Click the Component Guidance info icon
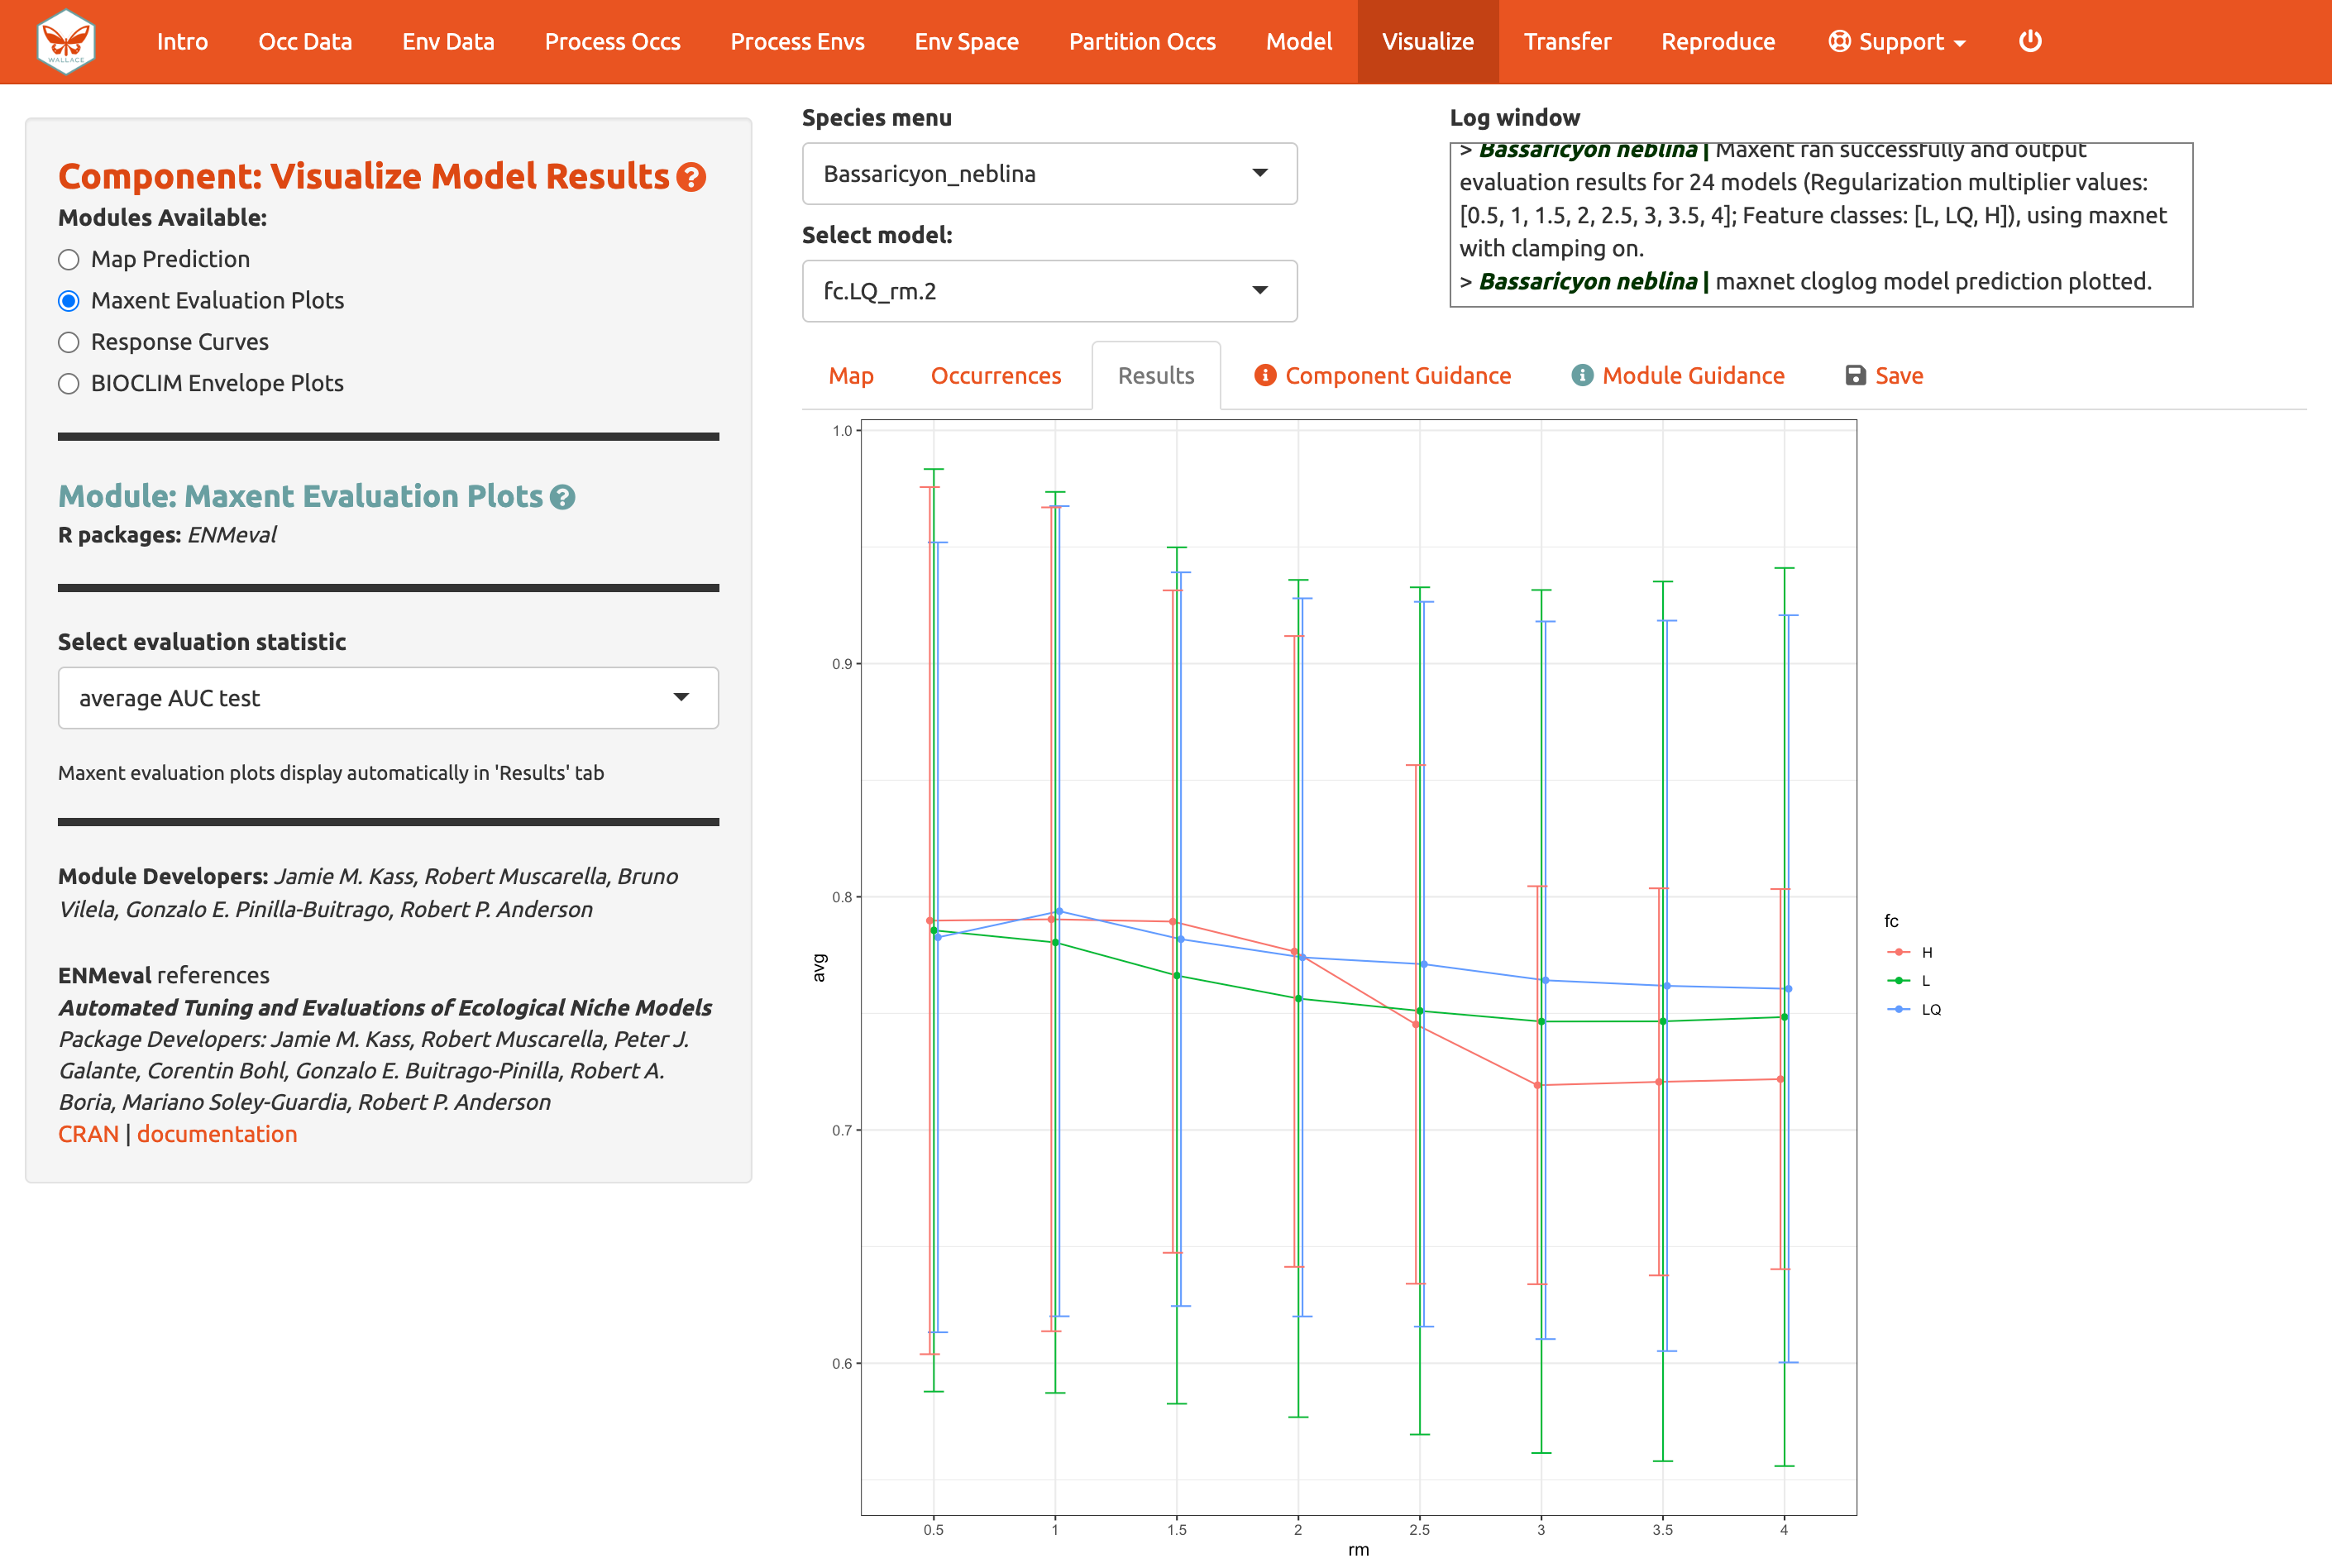2332x1568 pixels. click(x=1265, y=375)
